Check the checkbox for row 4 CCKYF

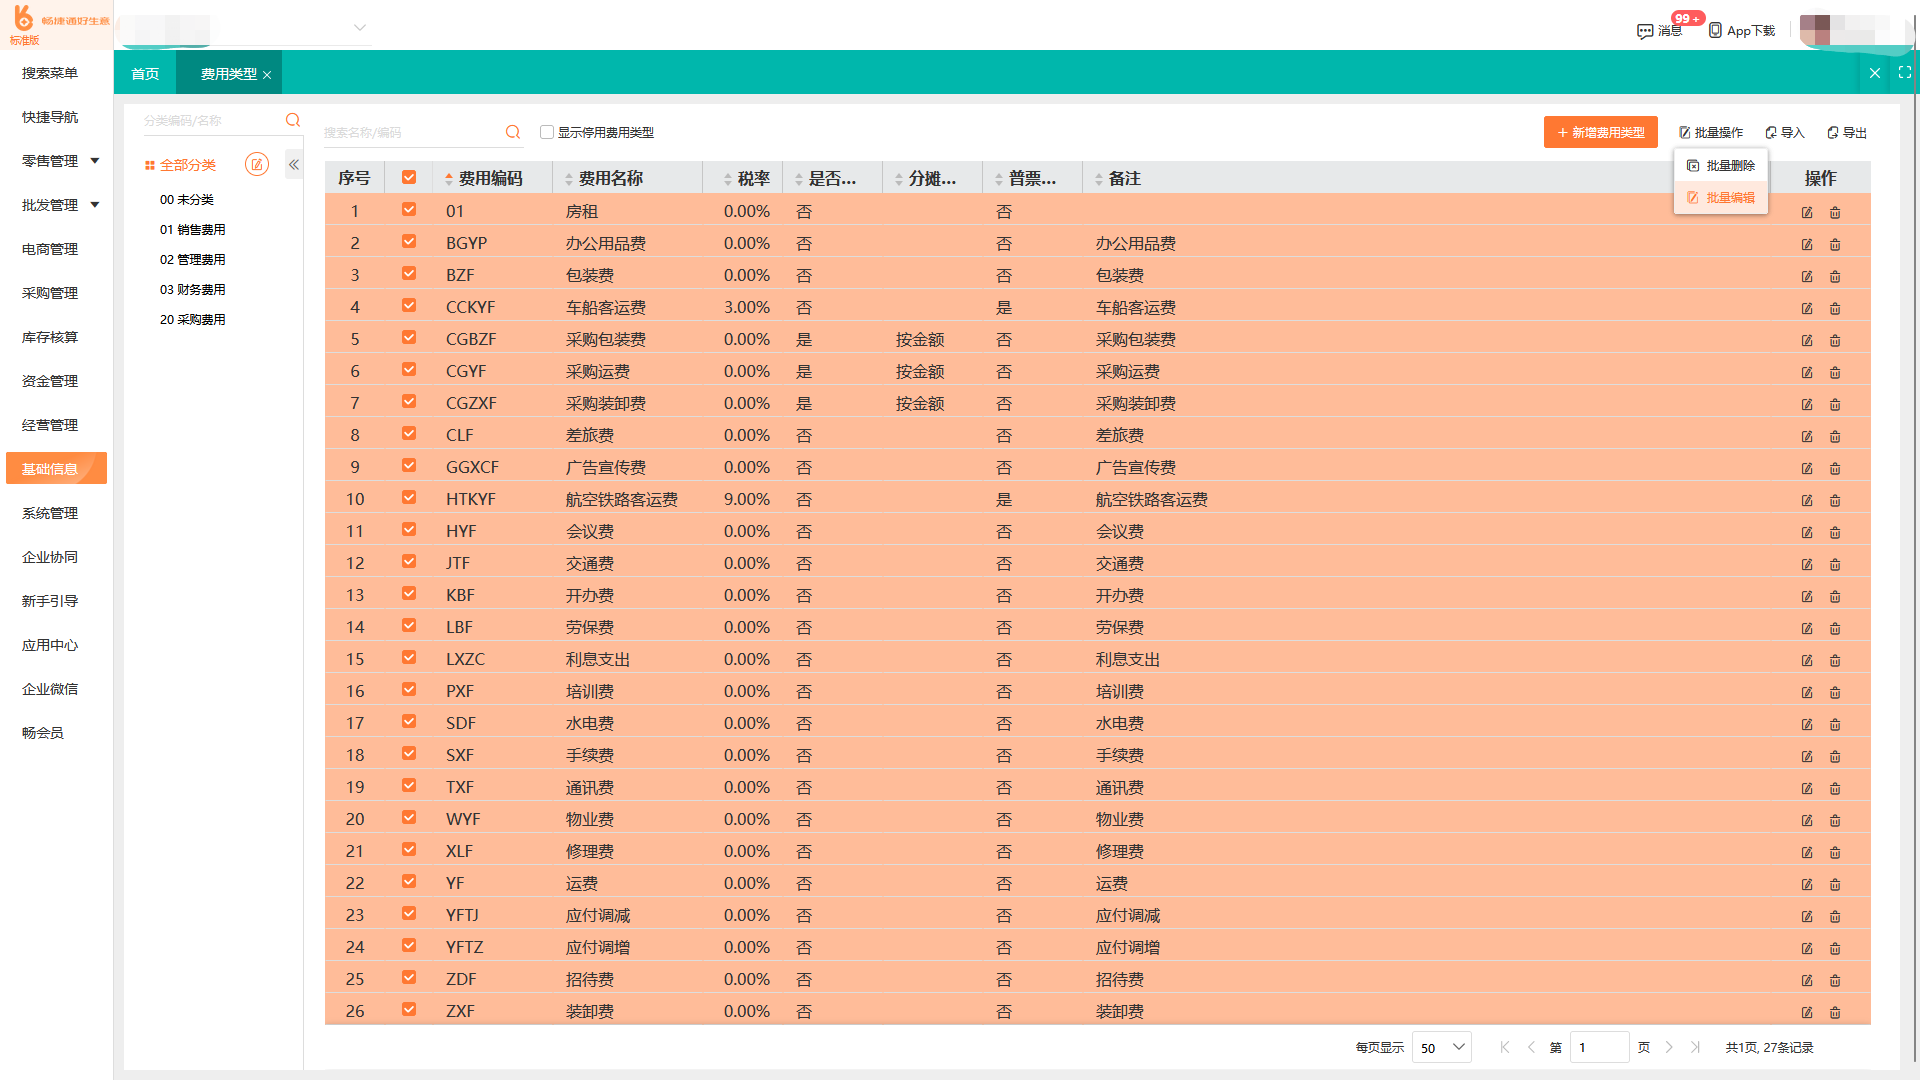tap(409, 306)
